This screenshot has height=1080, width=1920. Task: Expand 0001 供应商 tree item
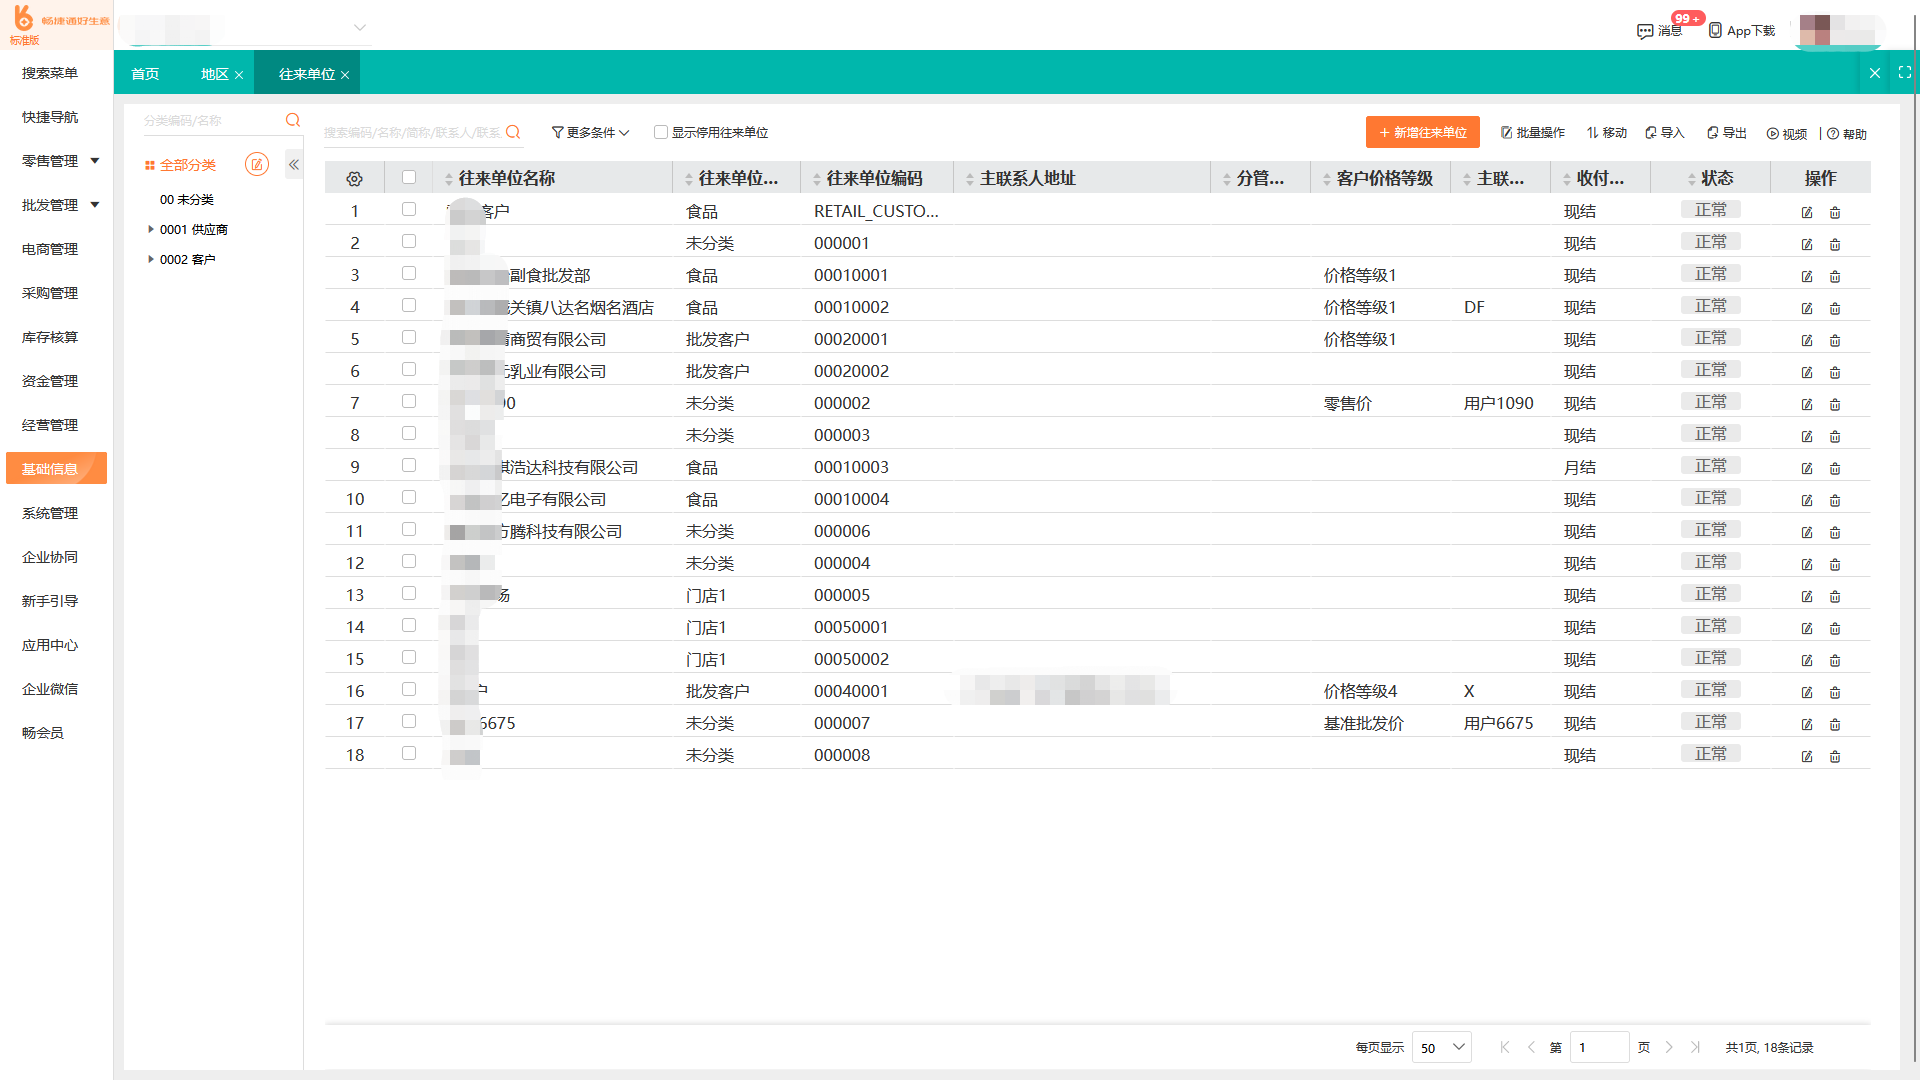149,228
